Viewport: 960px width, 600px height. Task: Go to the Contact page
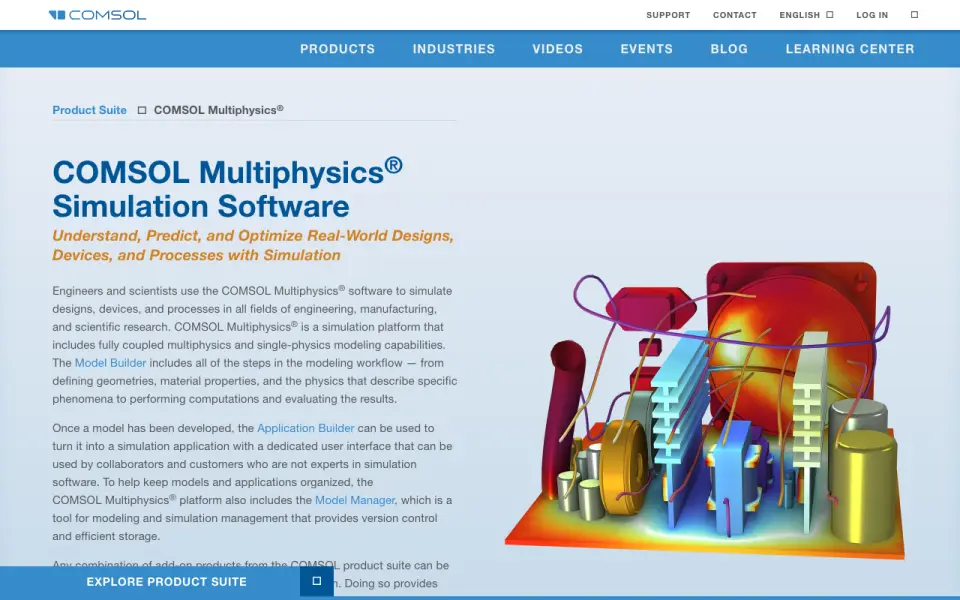tap(735, 15)
